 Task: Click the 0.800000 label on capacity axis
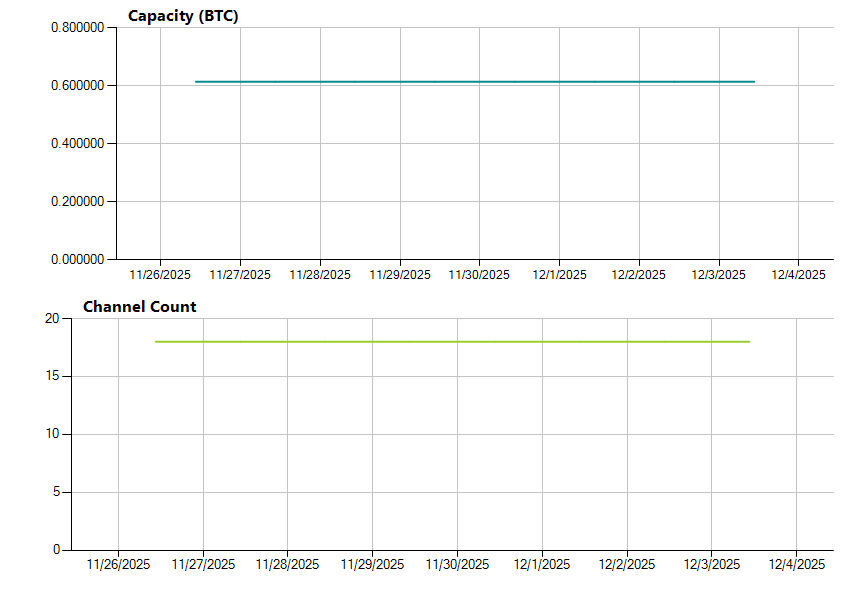point(77,27)
